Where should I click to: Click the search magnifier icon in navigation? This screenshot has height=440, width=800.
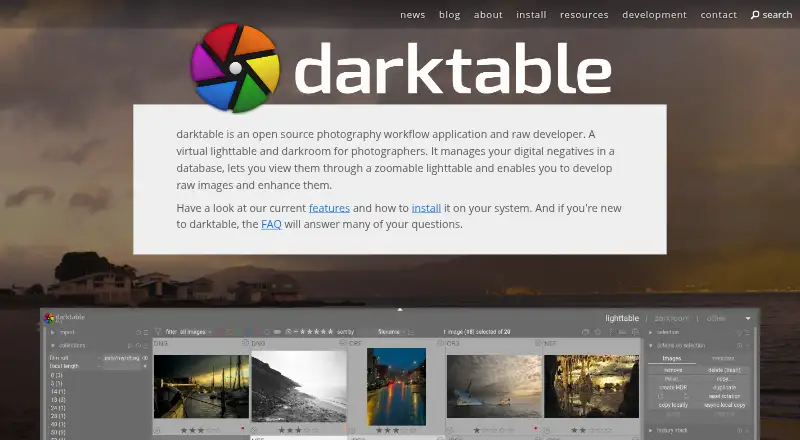755,15
